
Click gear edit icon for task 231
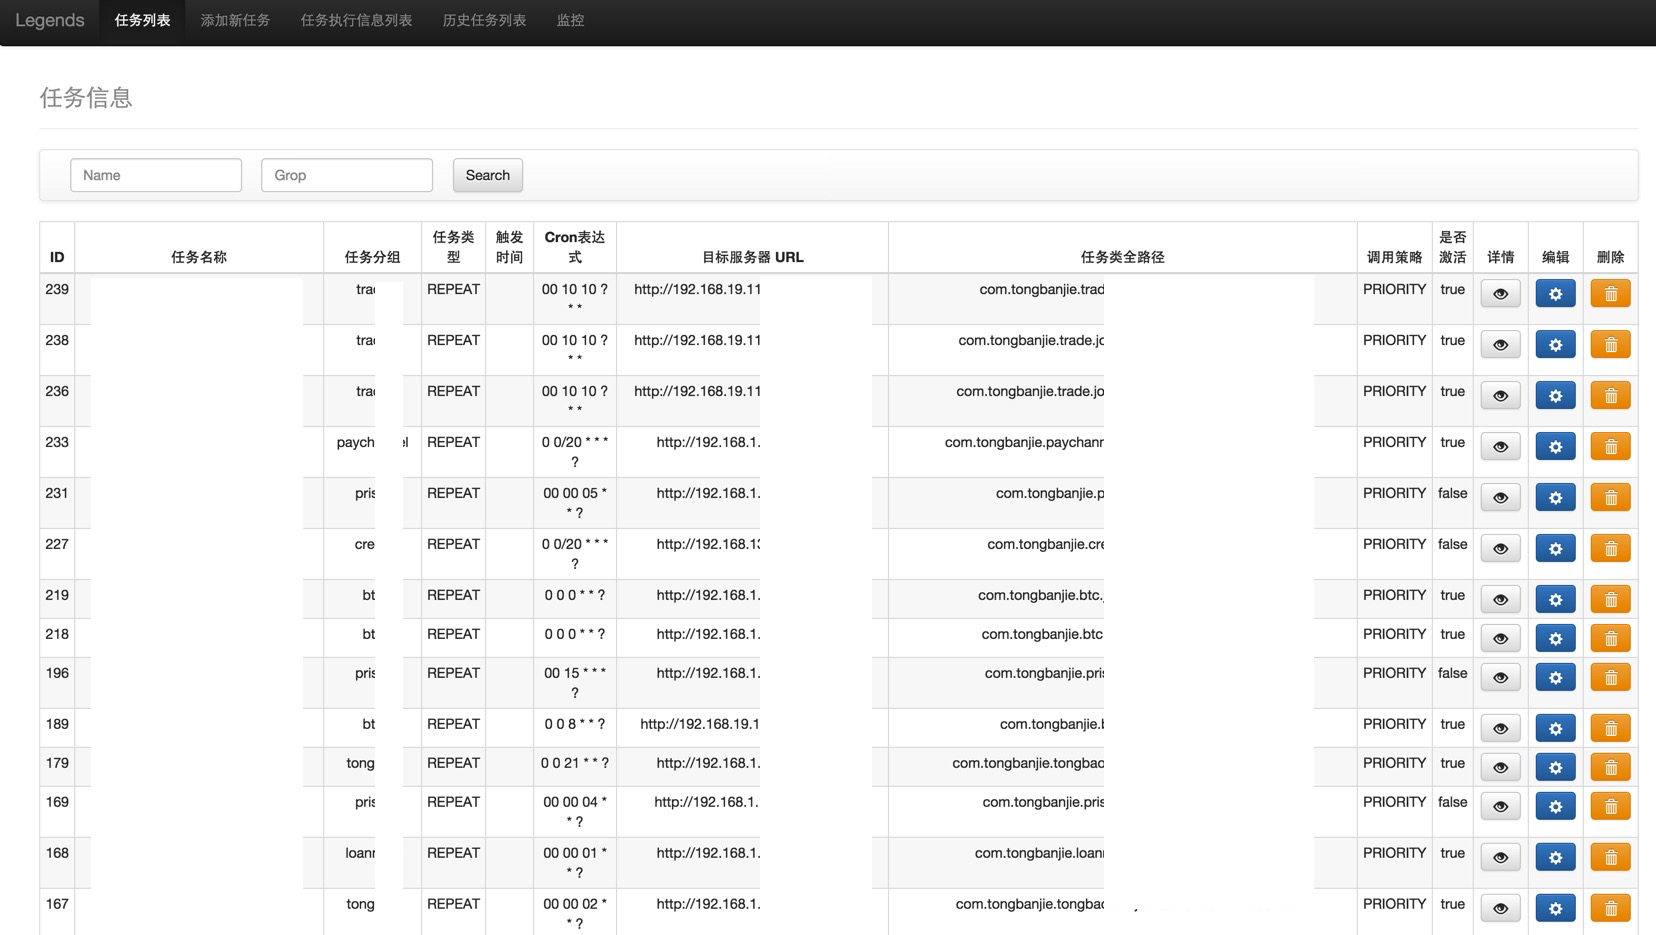[1555, 498]
